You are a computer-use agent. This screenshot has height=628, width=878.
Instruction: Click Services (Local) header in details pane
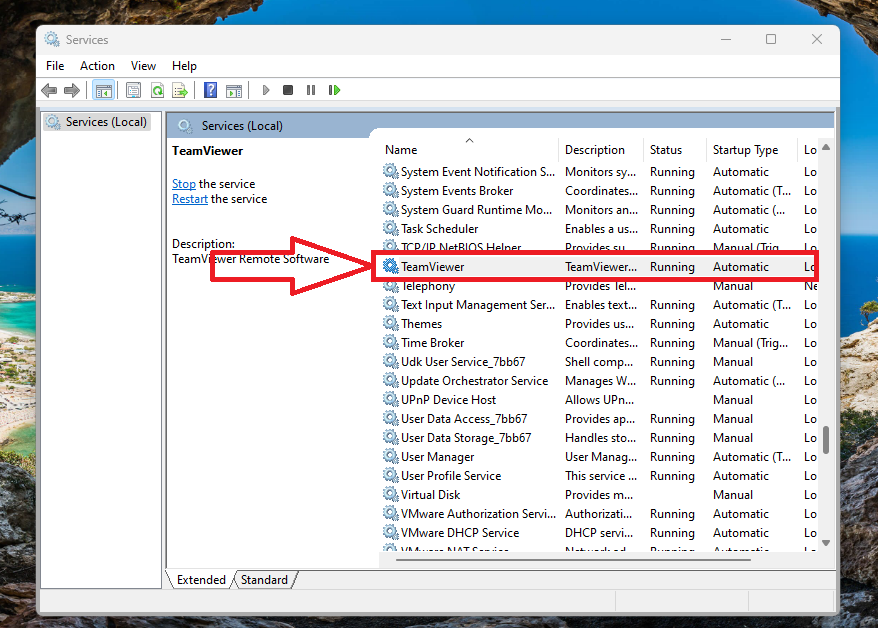click(x=242, y=126)
